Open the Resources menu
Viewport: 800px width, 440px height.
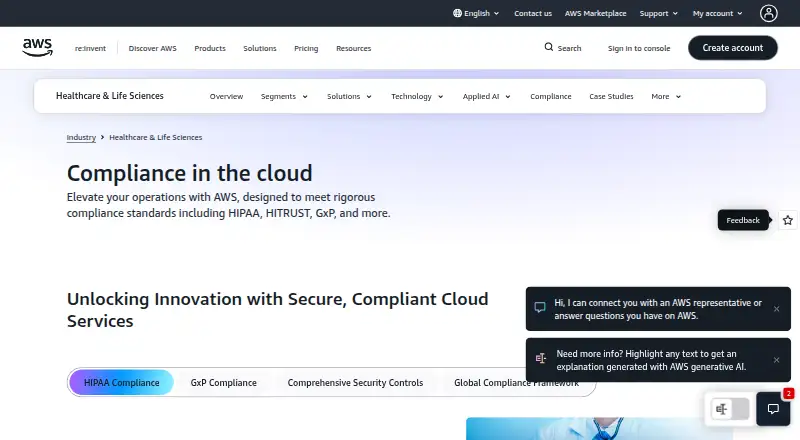pyautogui.click(x=354, y=48)
